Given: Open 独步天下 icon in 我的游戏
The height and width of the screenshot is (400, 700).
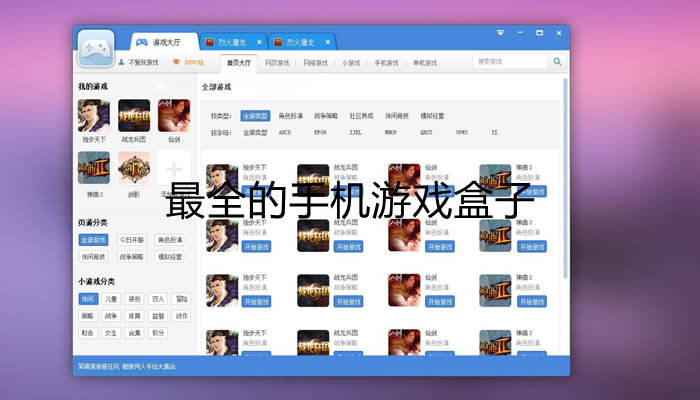Looking at the screenshot, I should coord(94,116).
